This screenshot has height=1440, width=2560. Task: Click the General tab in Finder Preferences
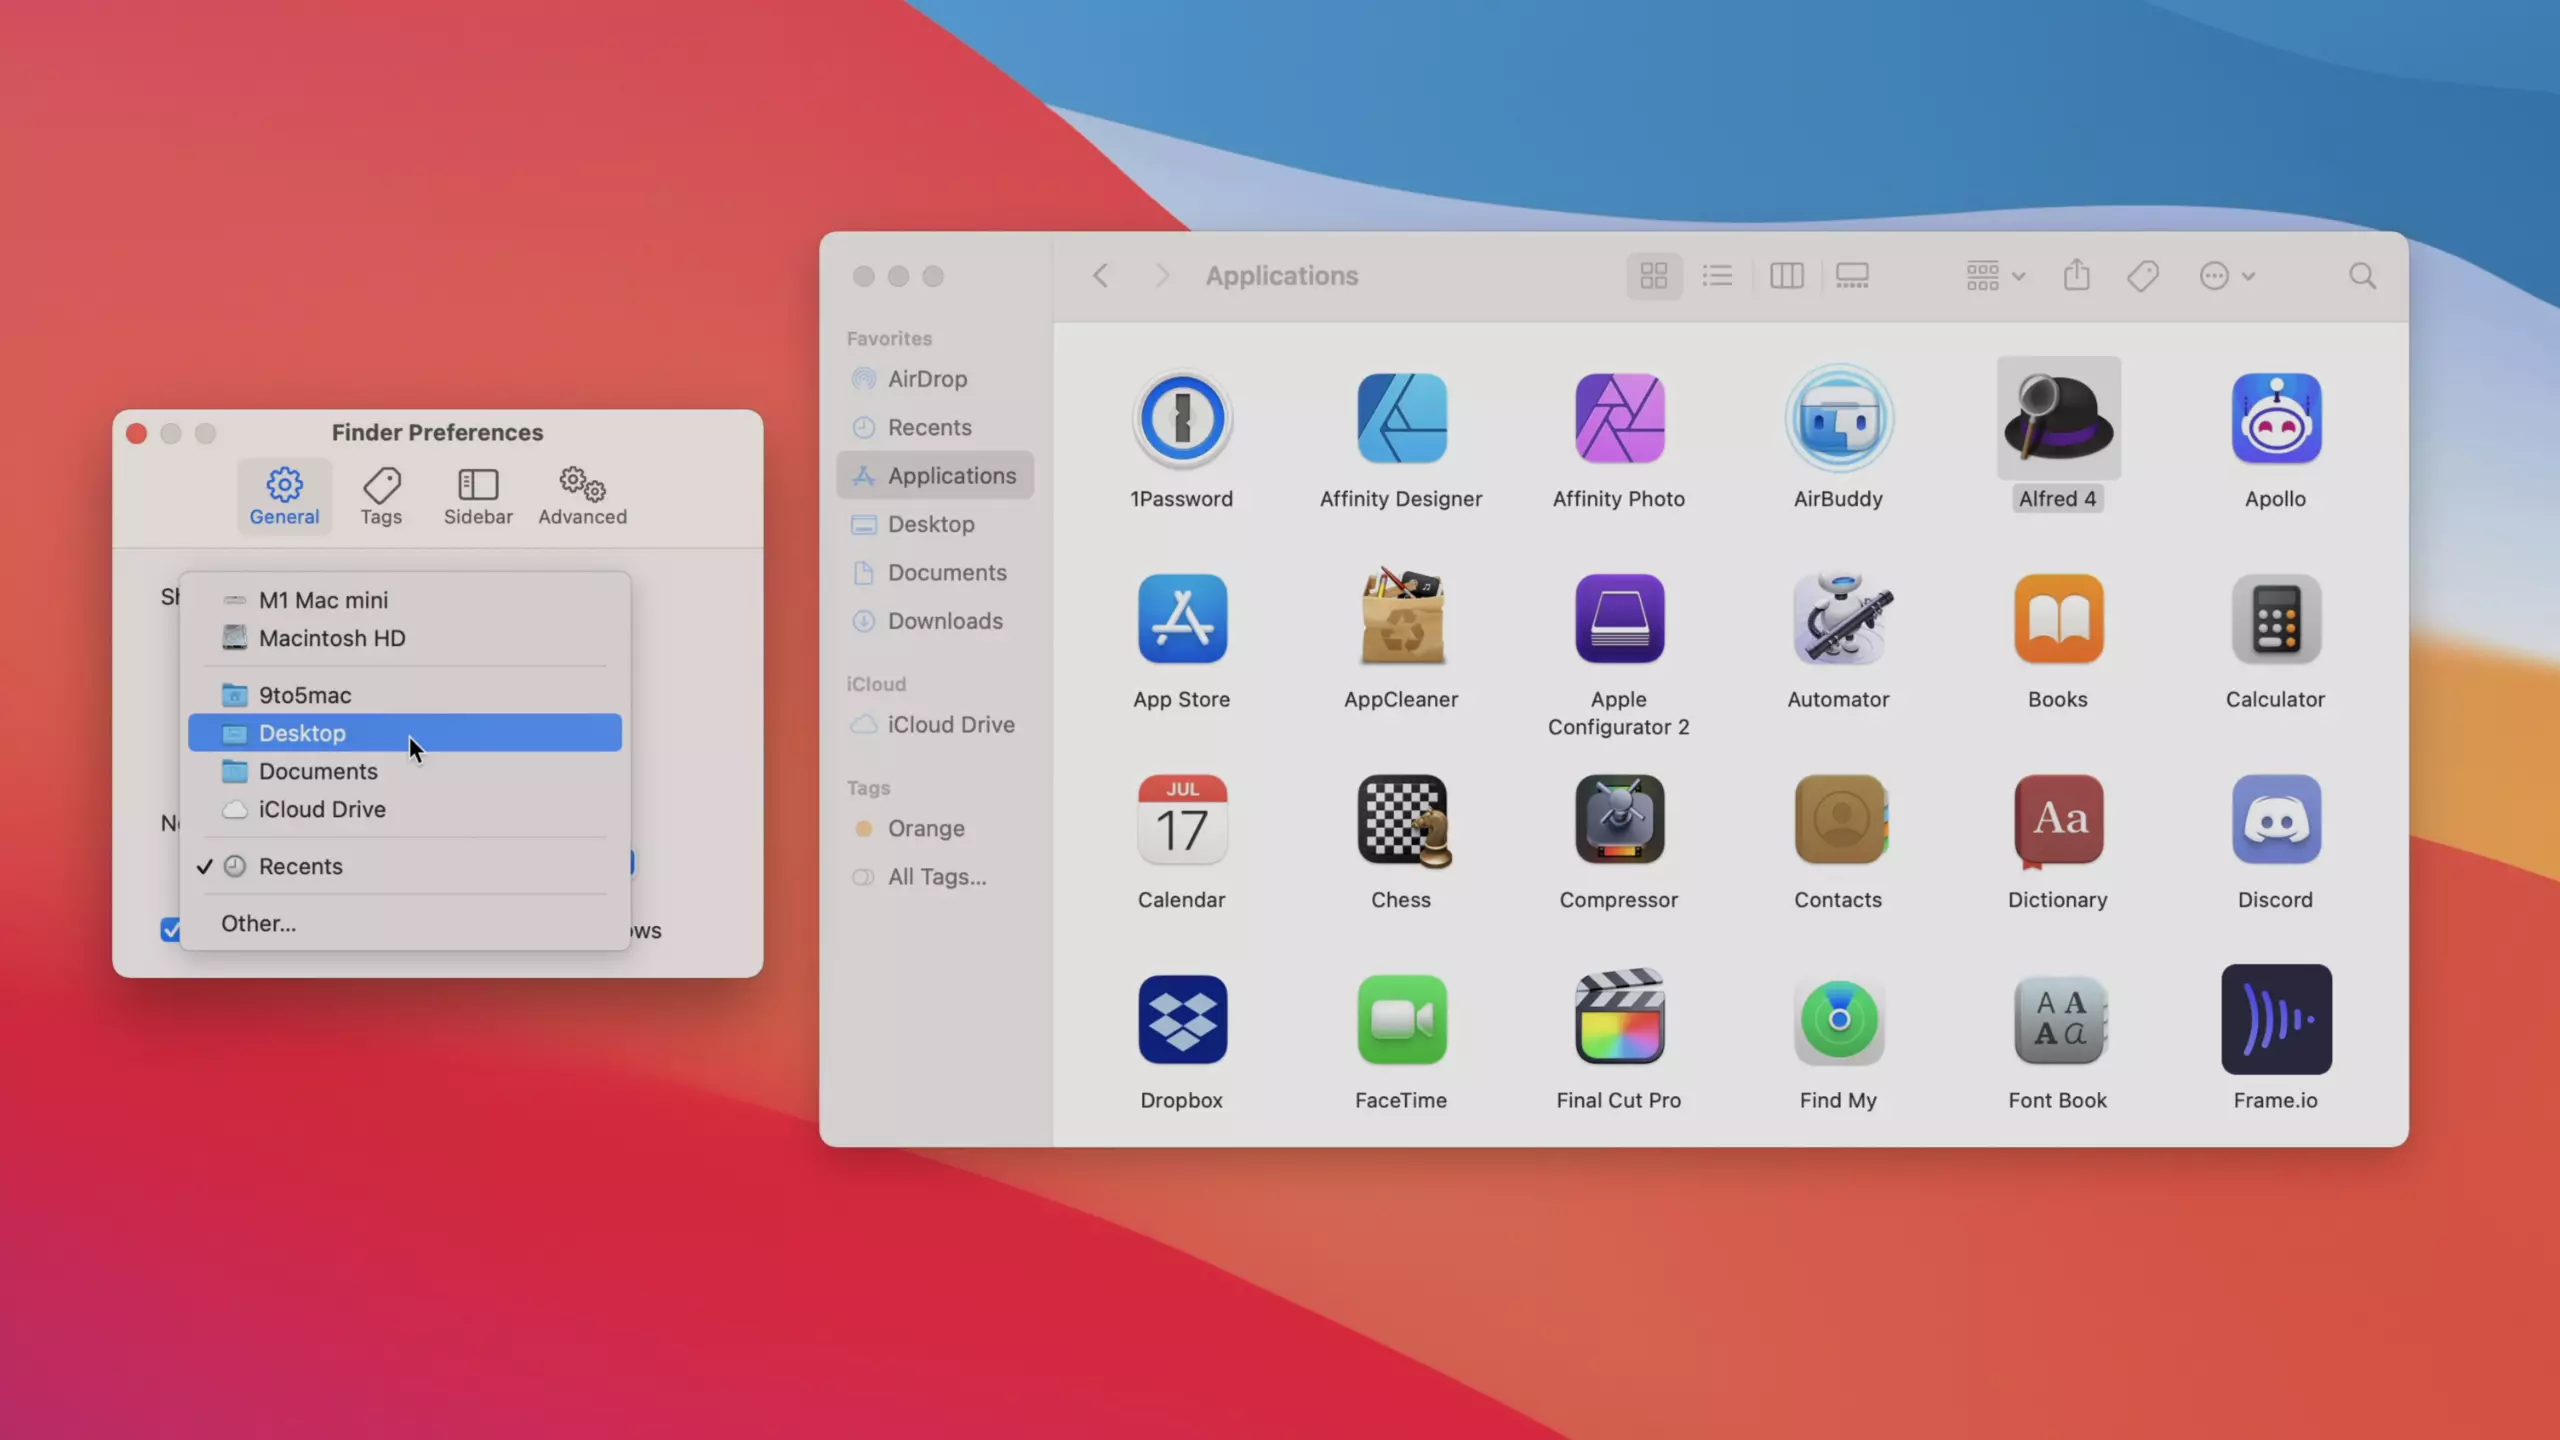tap(285, 494)
